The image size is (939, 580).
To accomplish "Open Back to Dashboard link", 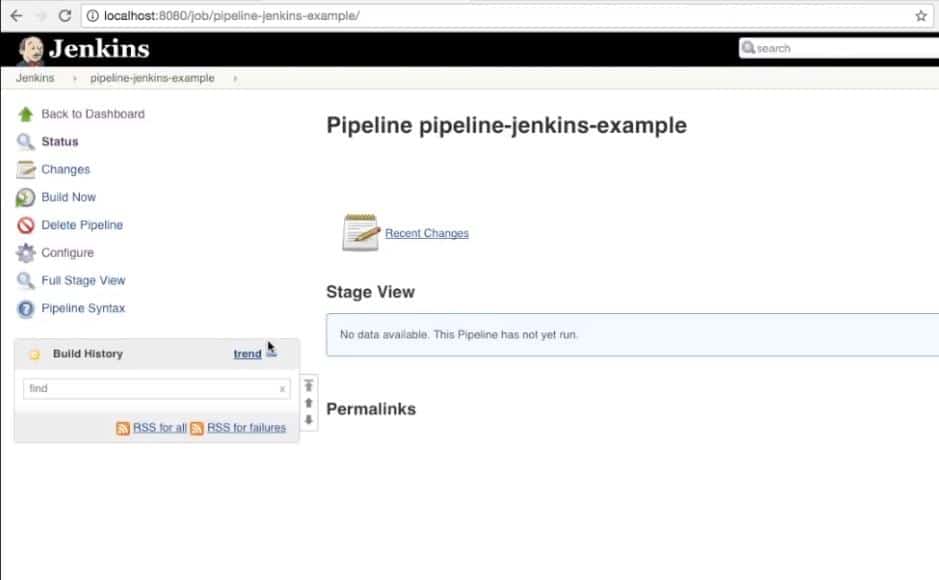I will [x=93, y=114].
